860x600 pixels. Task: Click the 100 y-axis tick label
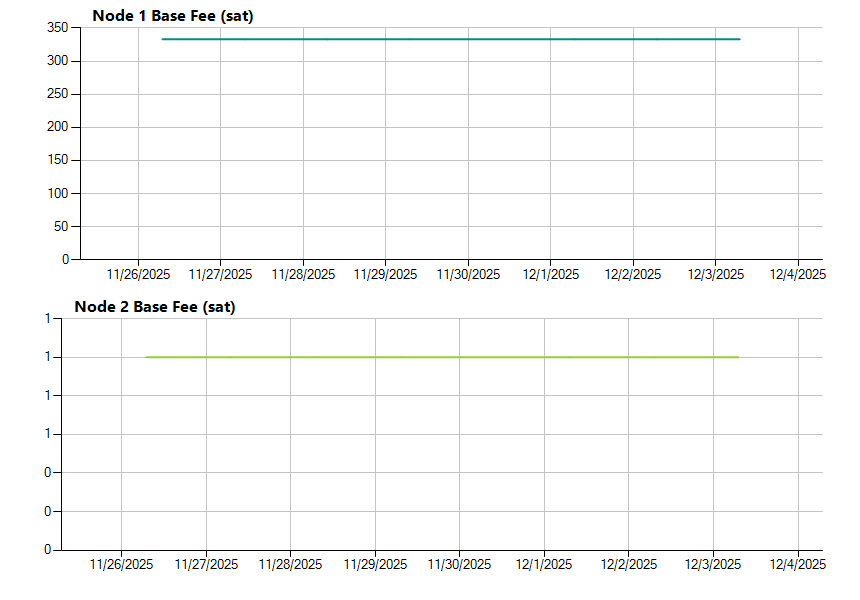coord(56,193)
